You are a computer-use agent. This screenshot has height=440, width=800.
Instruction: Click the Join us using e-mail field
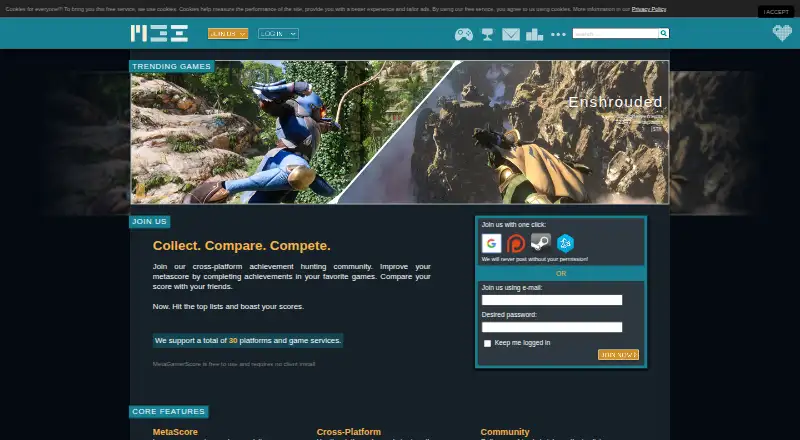(552, 300)
